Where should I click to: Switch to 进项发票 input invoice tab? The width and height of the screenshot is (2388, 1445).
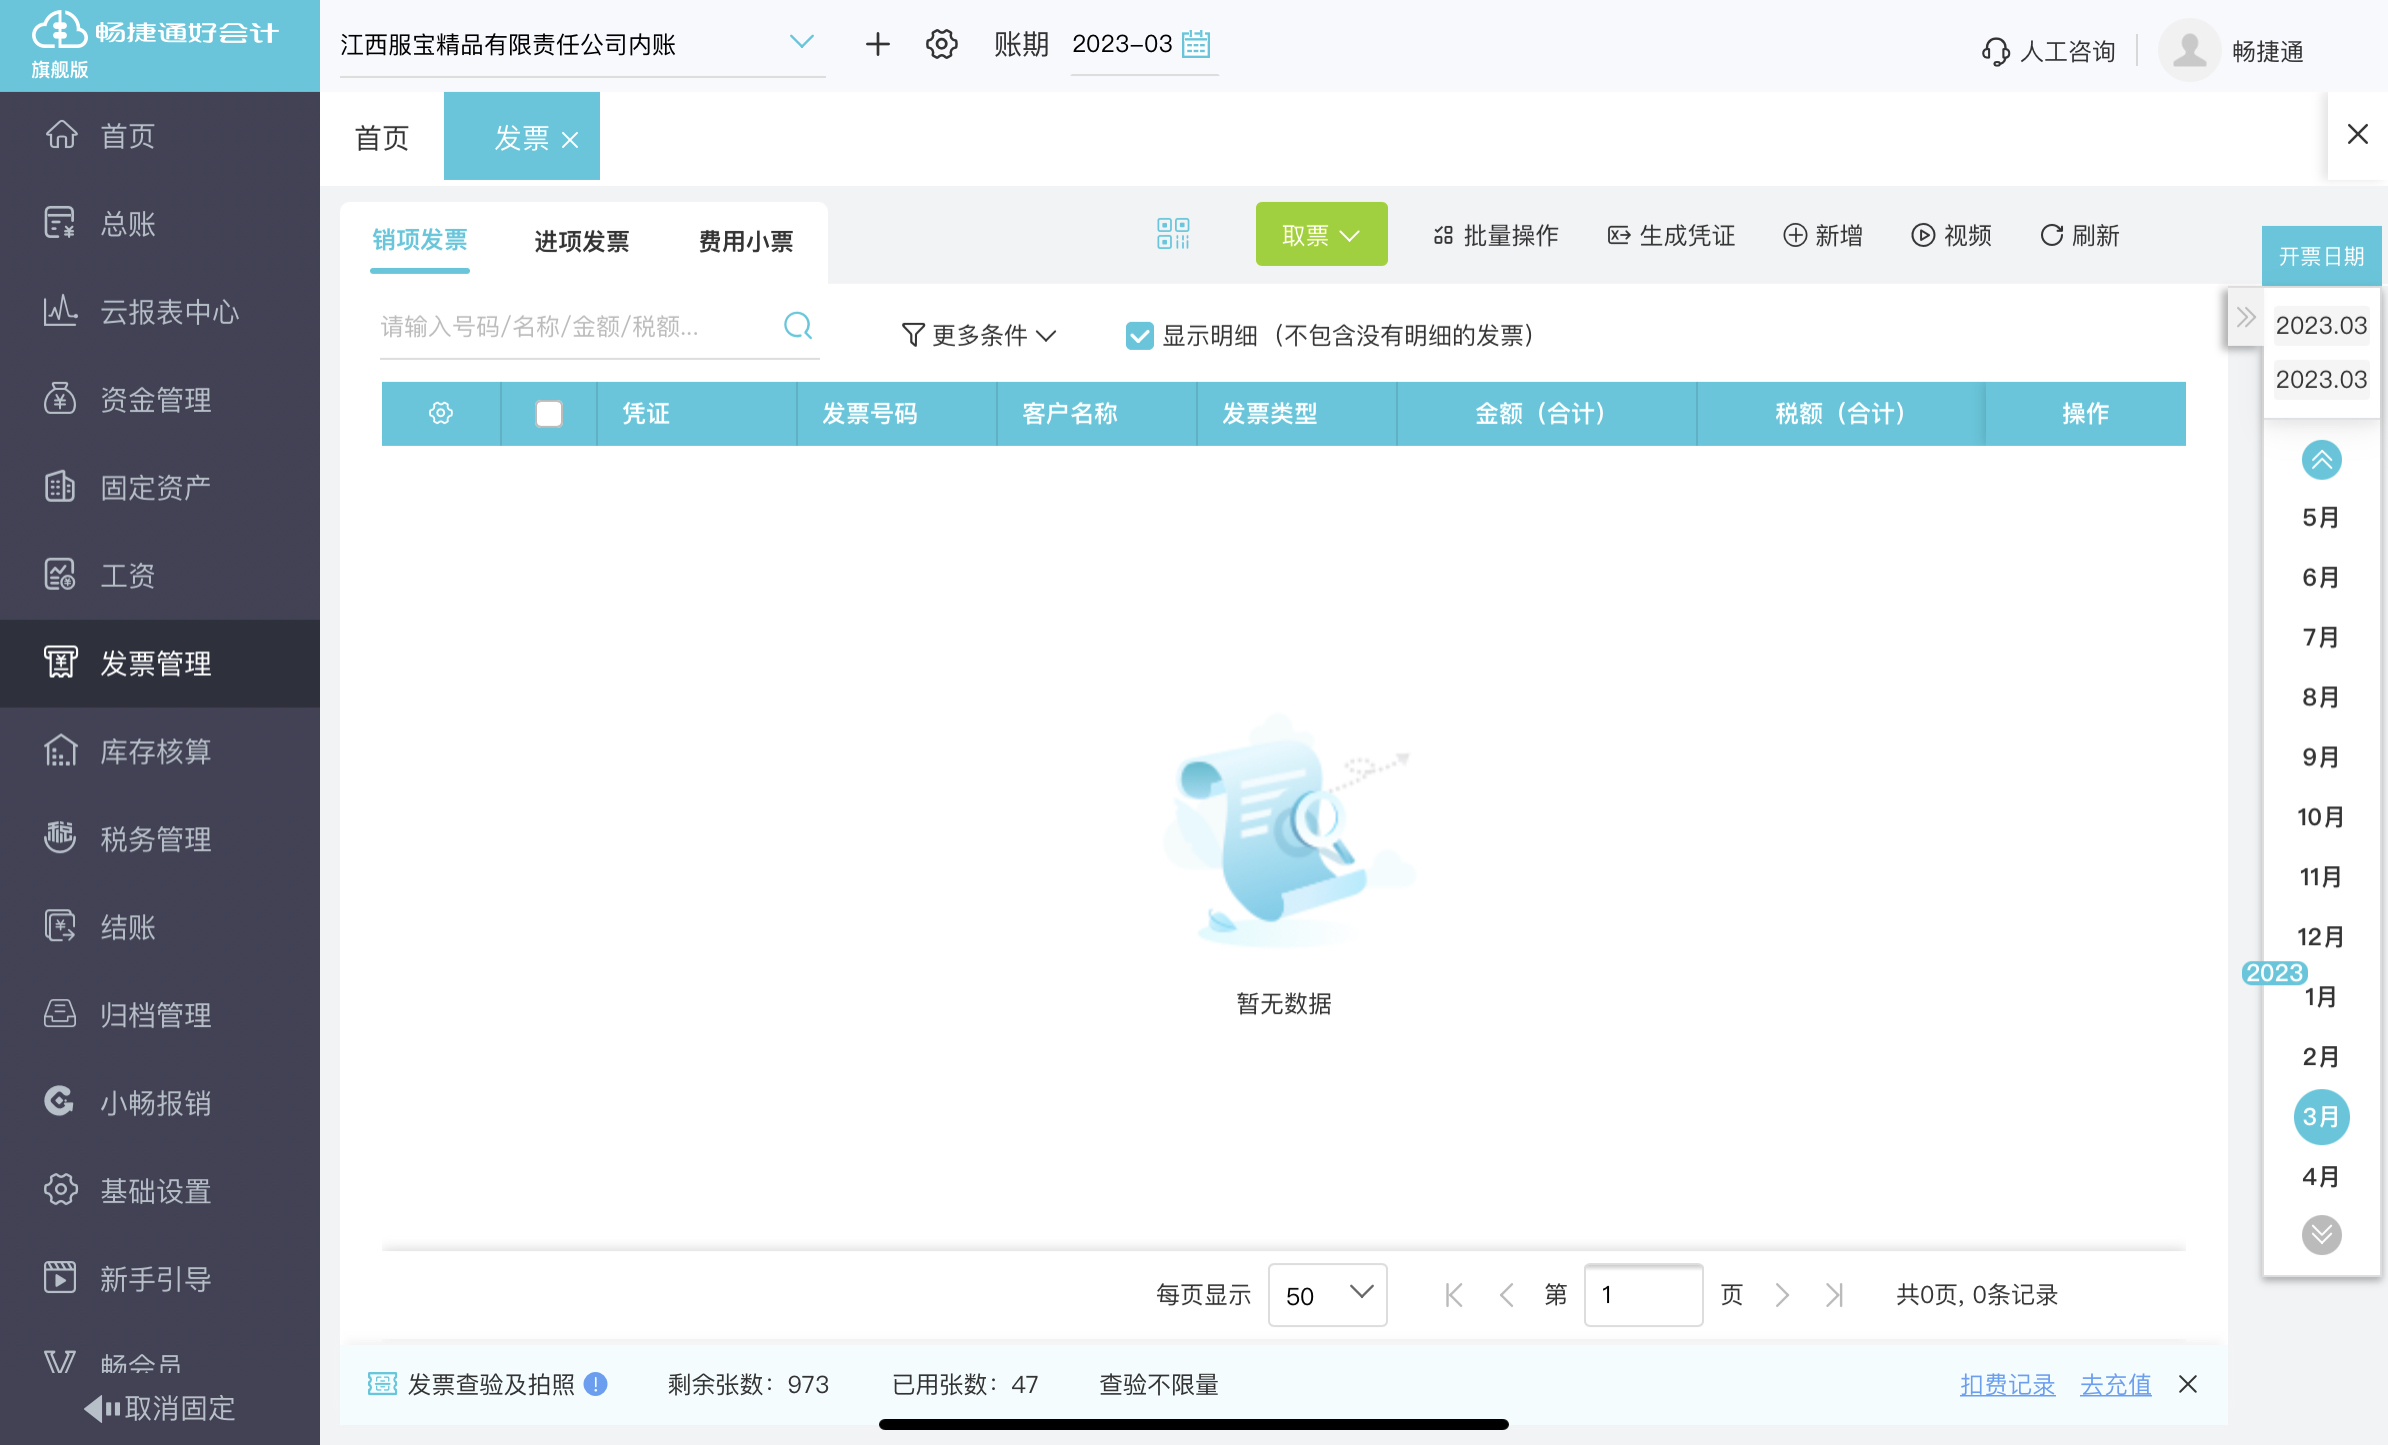point(583,239)
